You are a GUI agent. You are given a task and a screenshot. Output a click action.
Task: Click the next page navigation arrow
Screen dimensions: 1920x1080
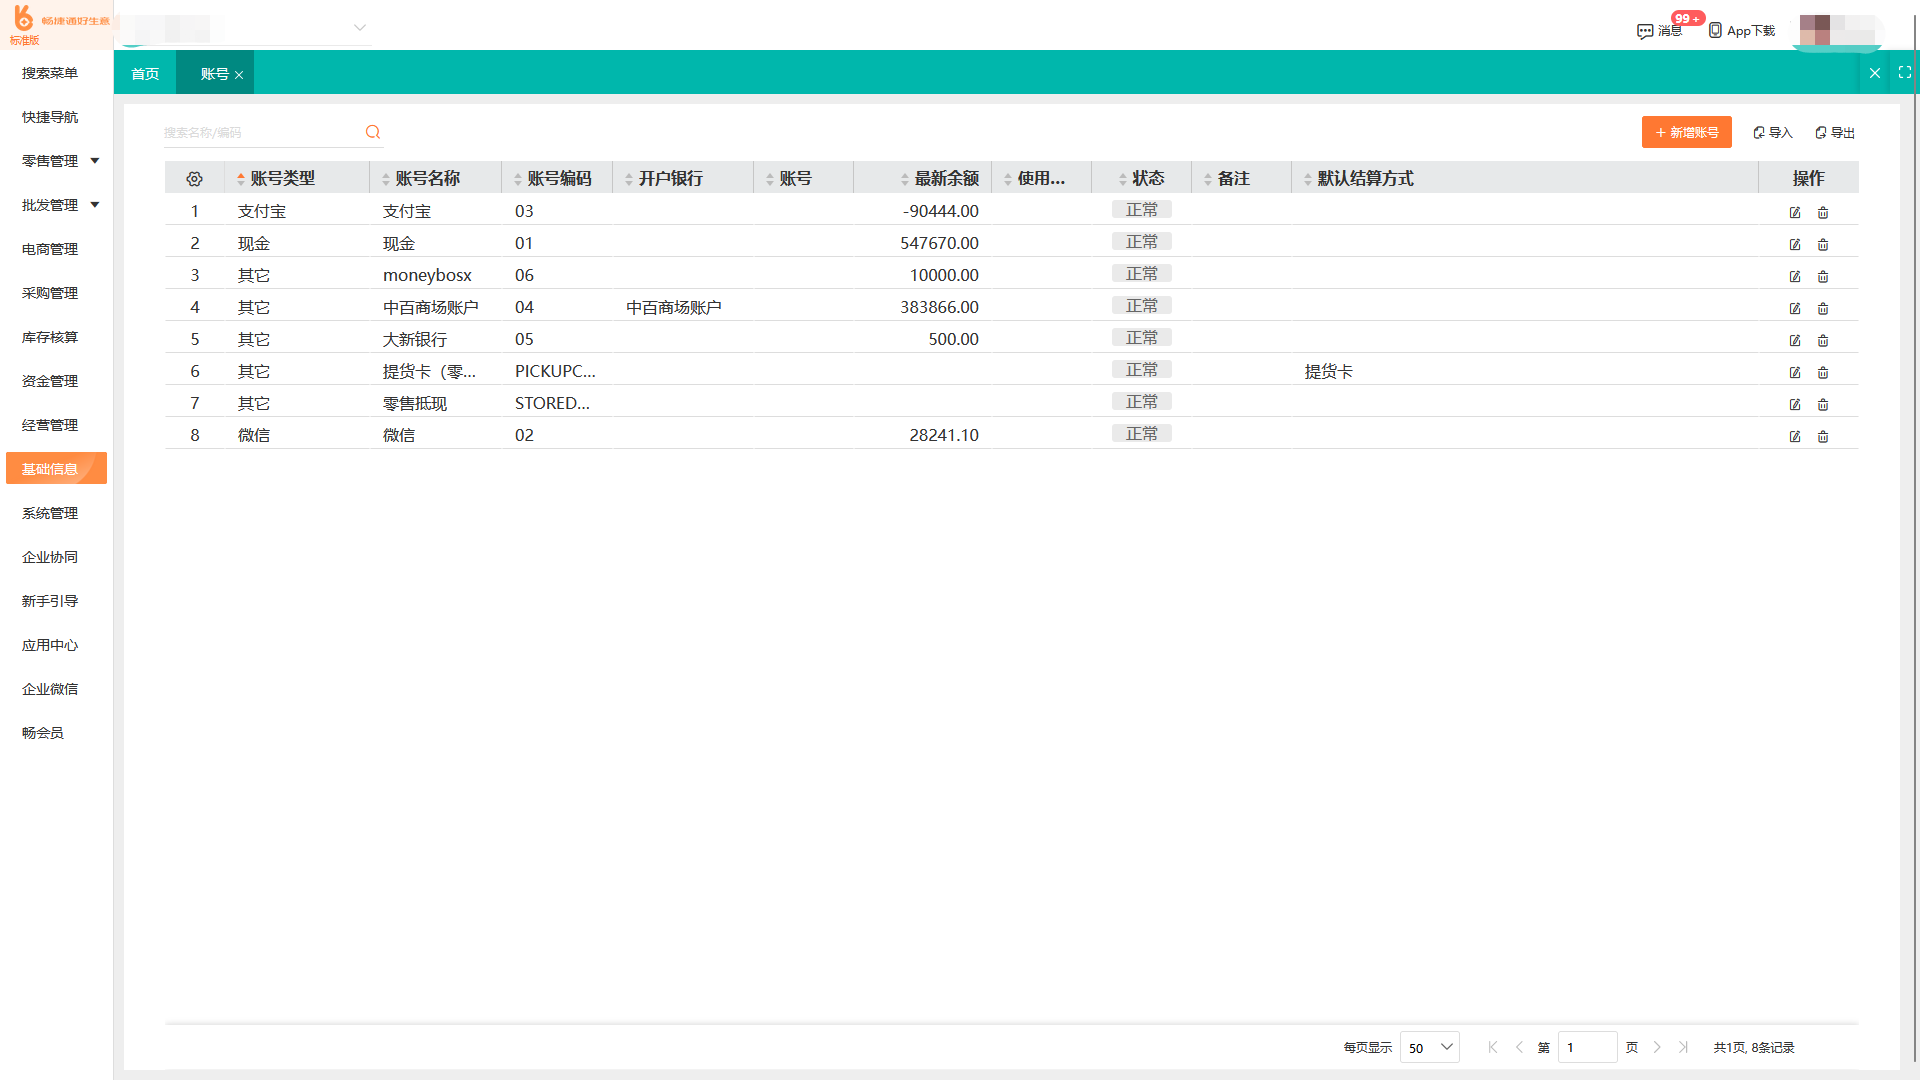tap(1656, 1047)
